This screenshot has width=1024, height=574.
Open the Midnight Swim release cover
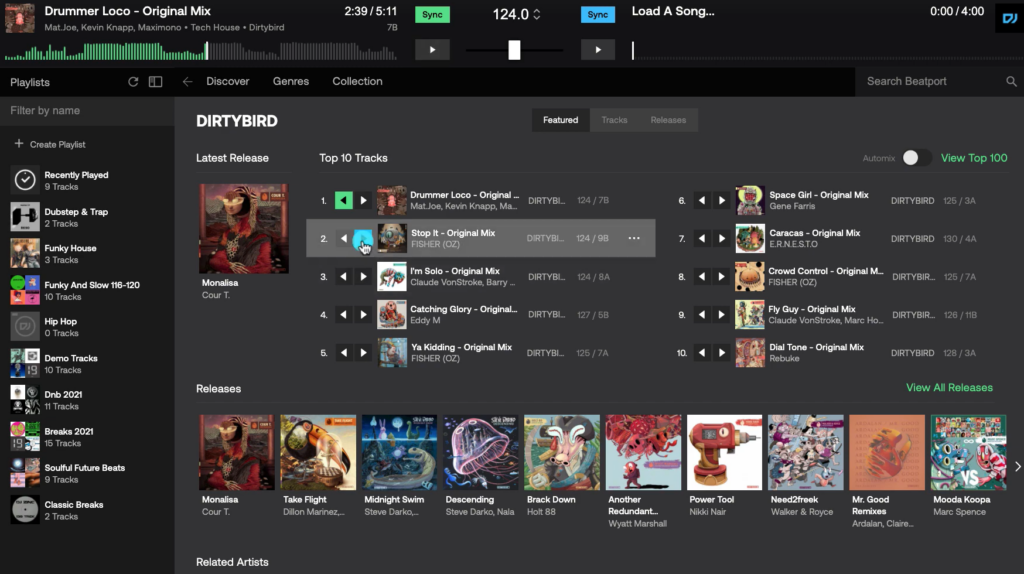click(x=399, y=452)
